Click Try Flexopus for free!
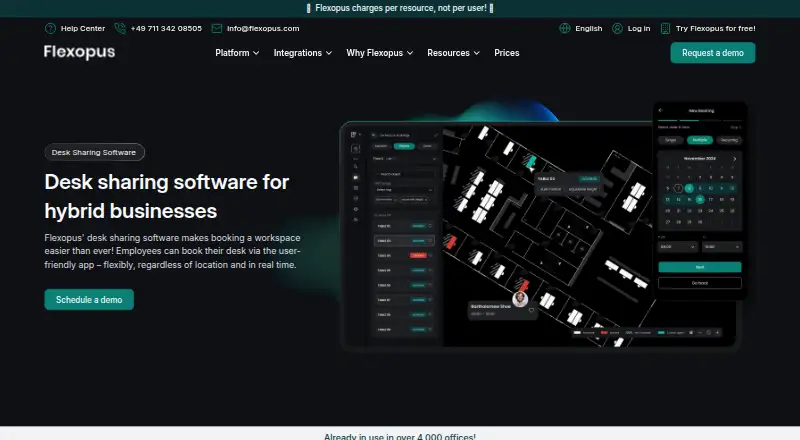This screenshot has height=440, width=800. [x=715, y=29]
